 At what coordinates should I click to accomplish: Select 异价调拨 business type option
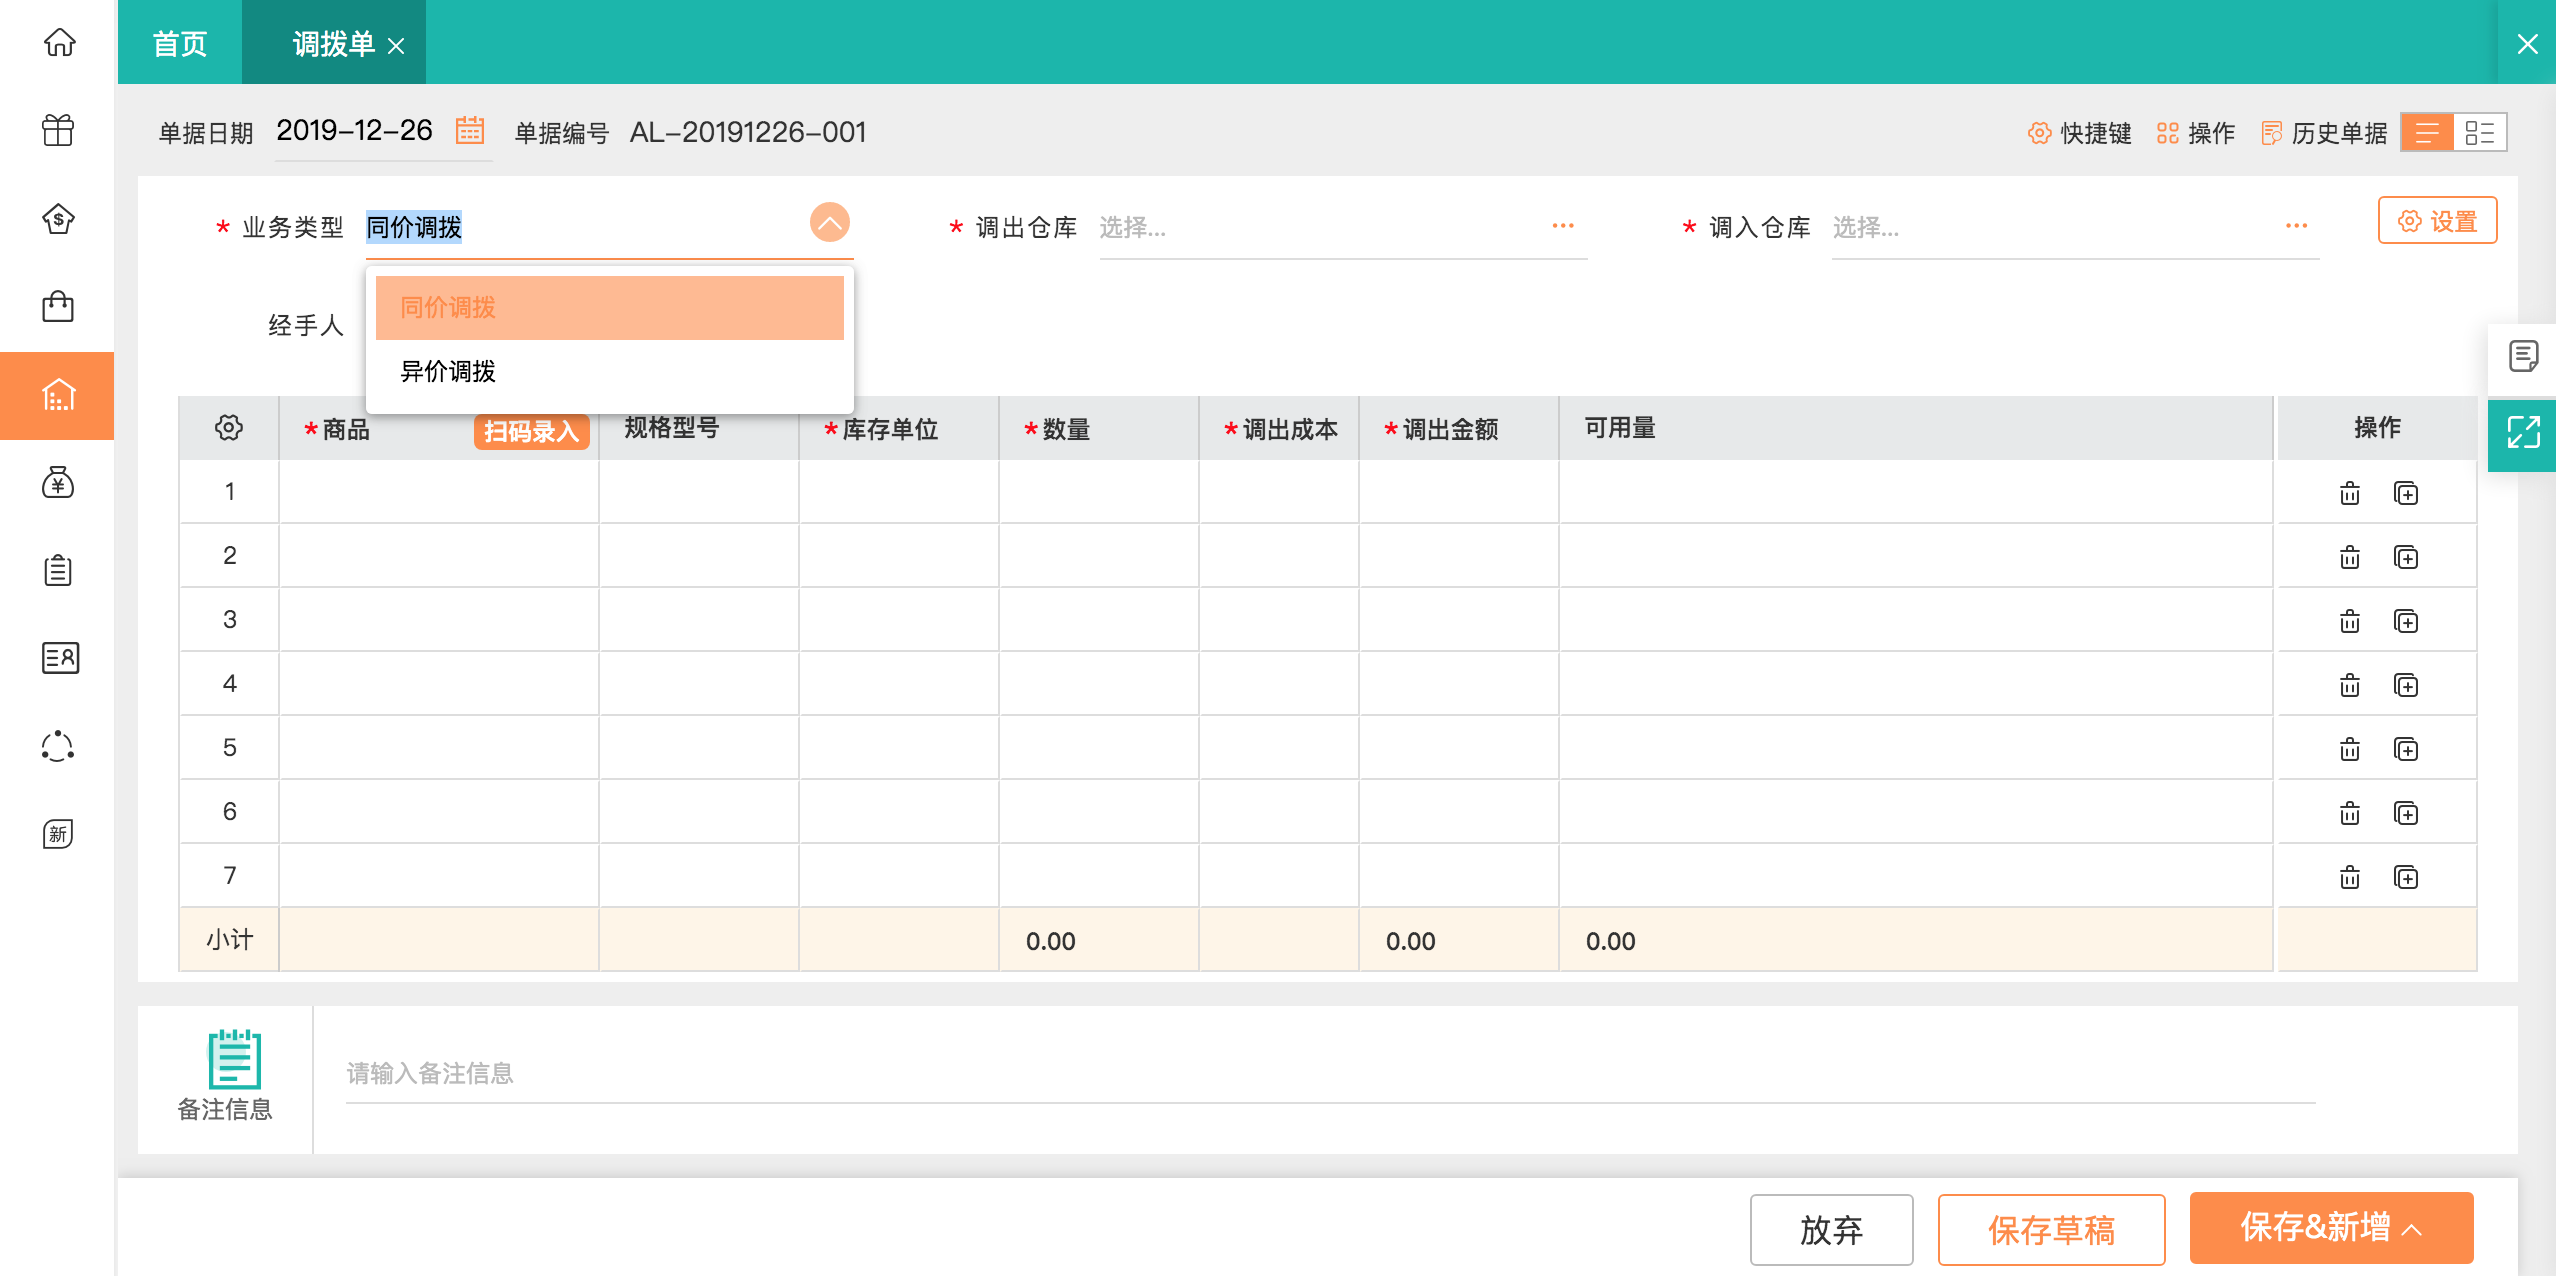[610, 372]
